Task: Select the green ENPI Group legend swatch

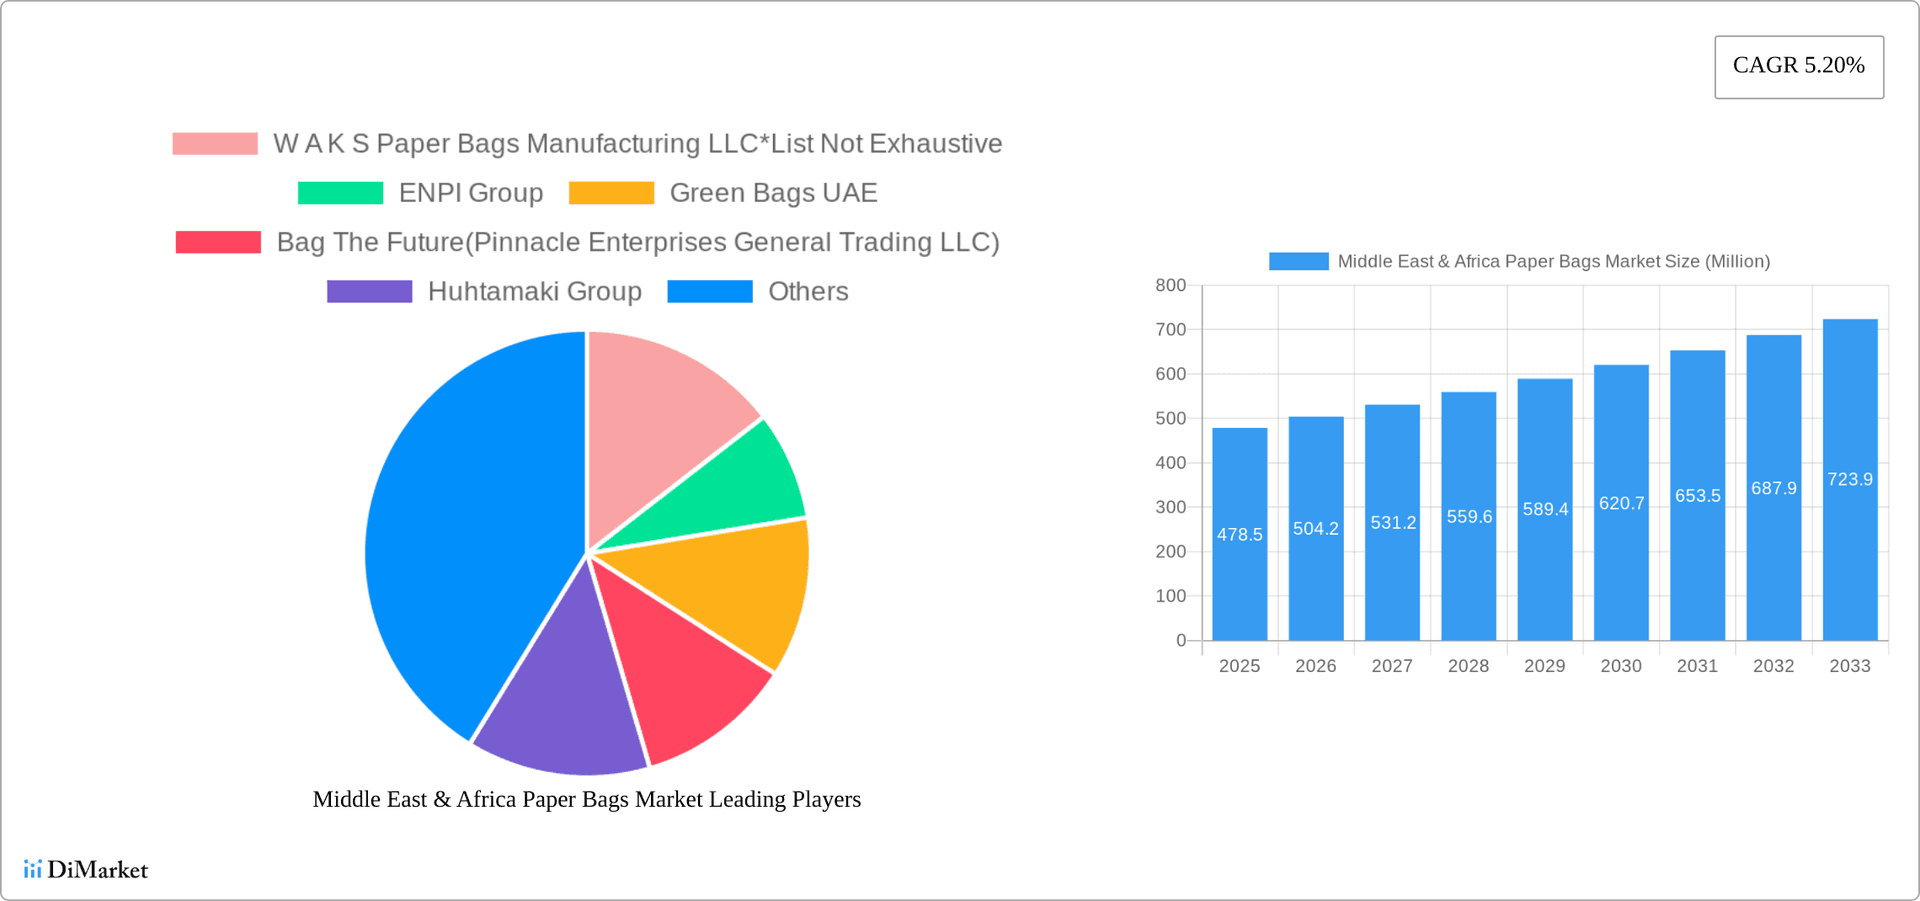Action: pyautogui.click(x=339, y=193)
